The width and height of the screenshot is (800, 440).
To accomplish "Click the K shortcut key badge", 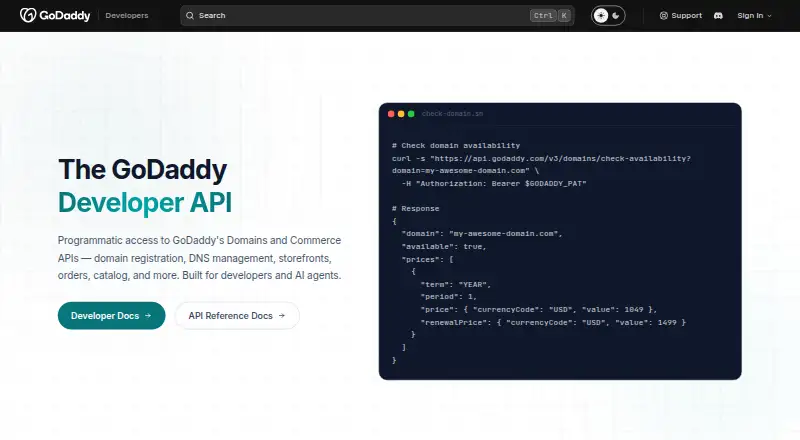I will [x=564, y=15].
